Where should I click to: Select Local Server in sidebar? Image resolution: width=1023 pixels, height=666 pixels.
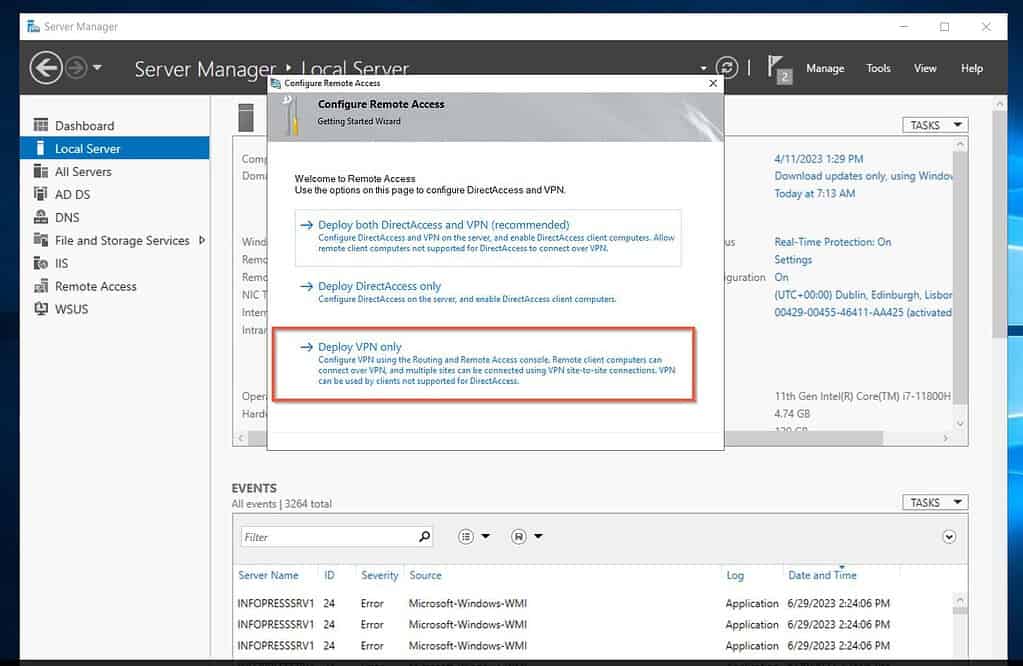click(x=115, y=148)
